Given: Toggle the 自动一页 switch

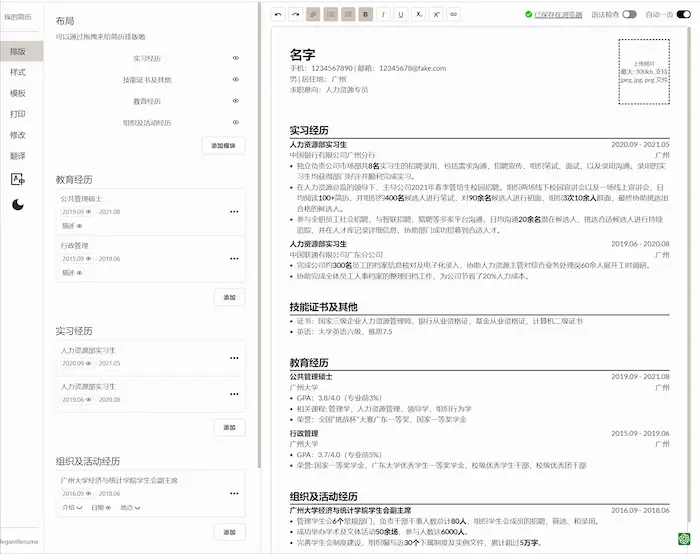Looking at the screenshot, I should click(x=683, y=15).
